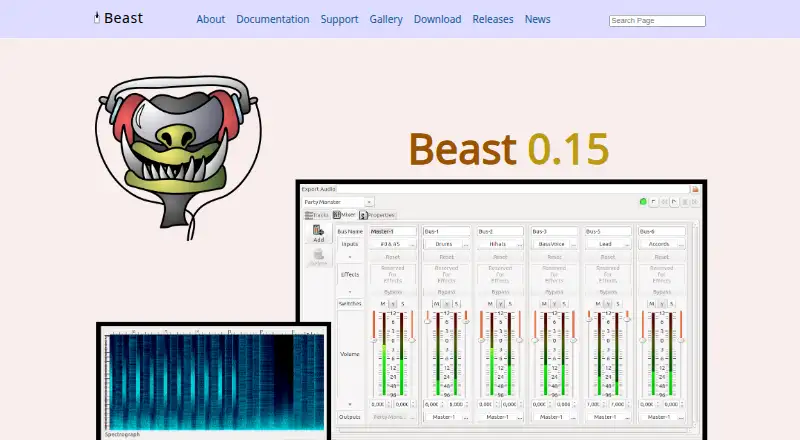Click Bypass under Bus-2 Hihats
The width and height of the screenshot is (800, 440).
[500, 292]
